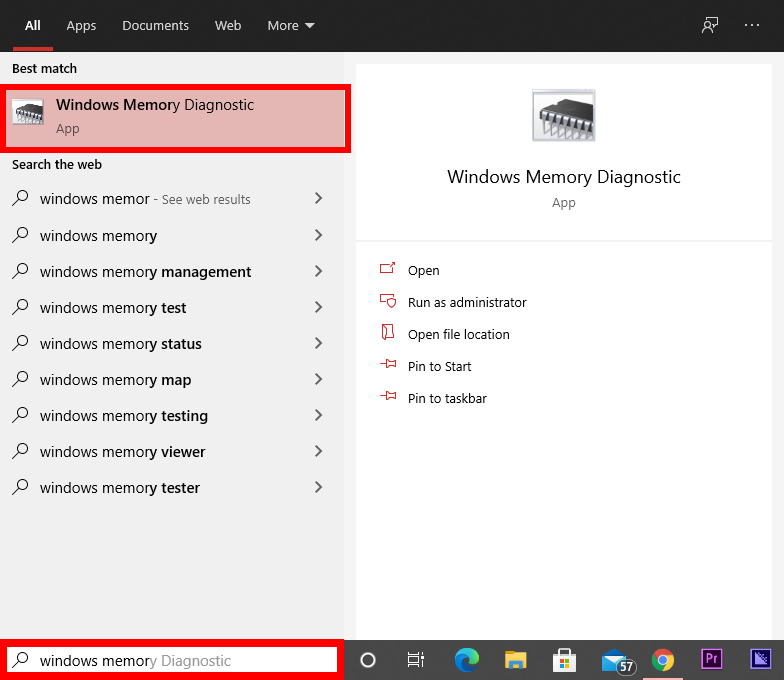Viewport: 784px width, 680px height.
Task: Select 'windows memory map' suggestion
Action: [116, 380]
